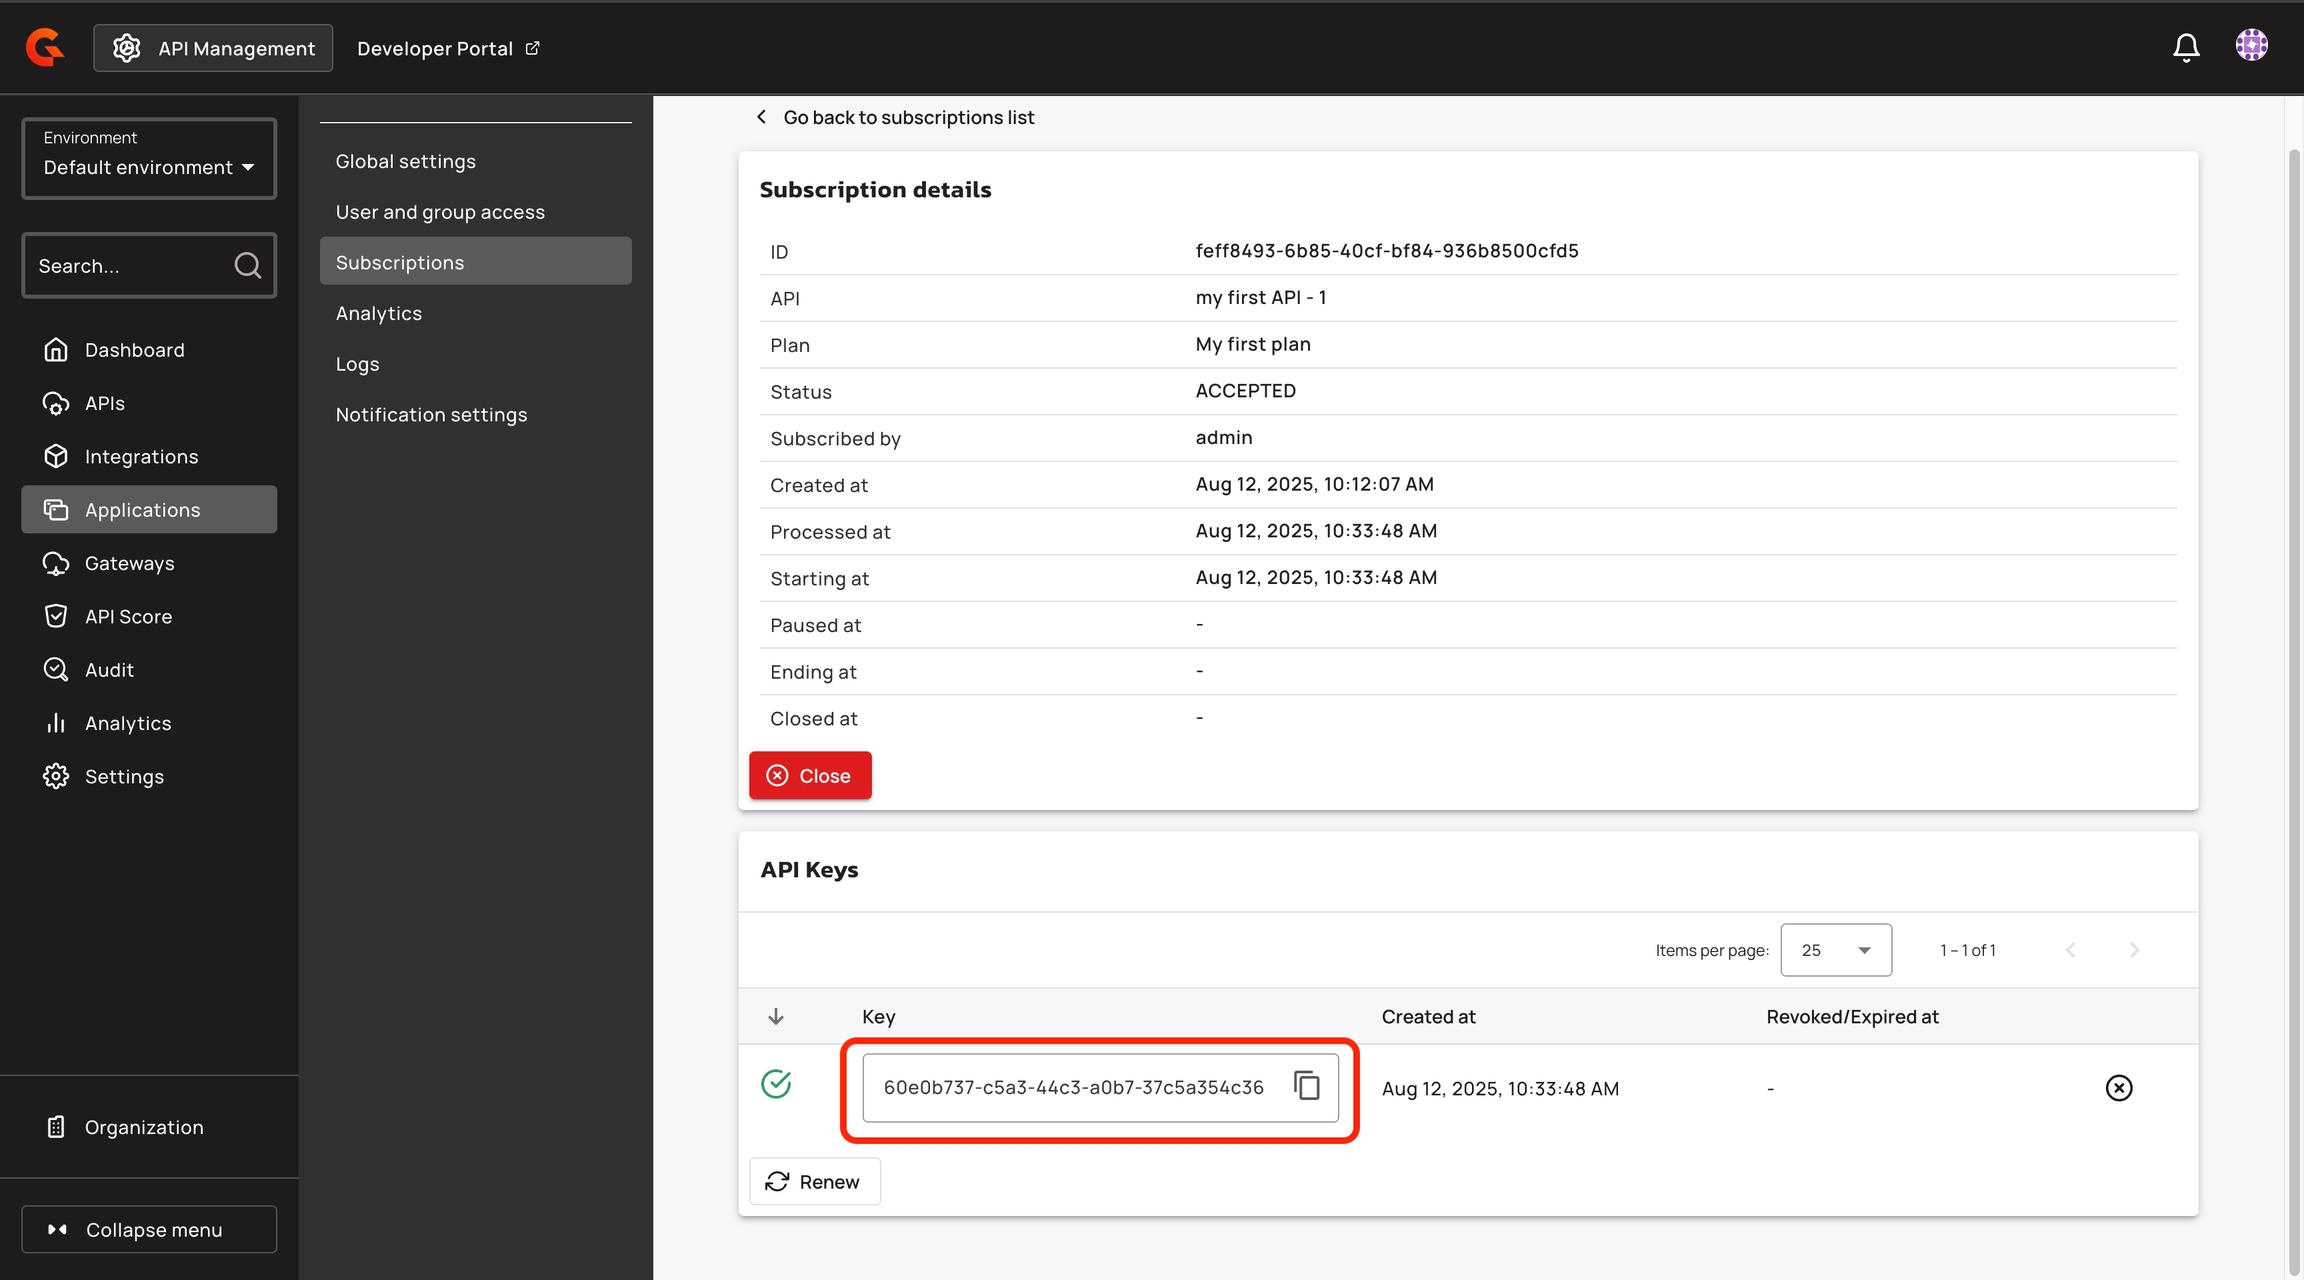The height and width of the screenshot is (1280, 2304).
Task: Open Items per page dropdown
Action: [1835, 950]
